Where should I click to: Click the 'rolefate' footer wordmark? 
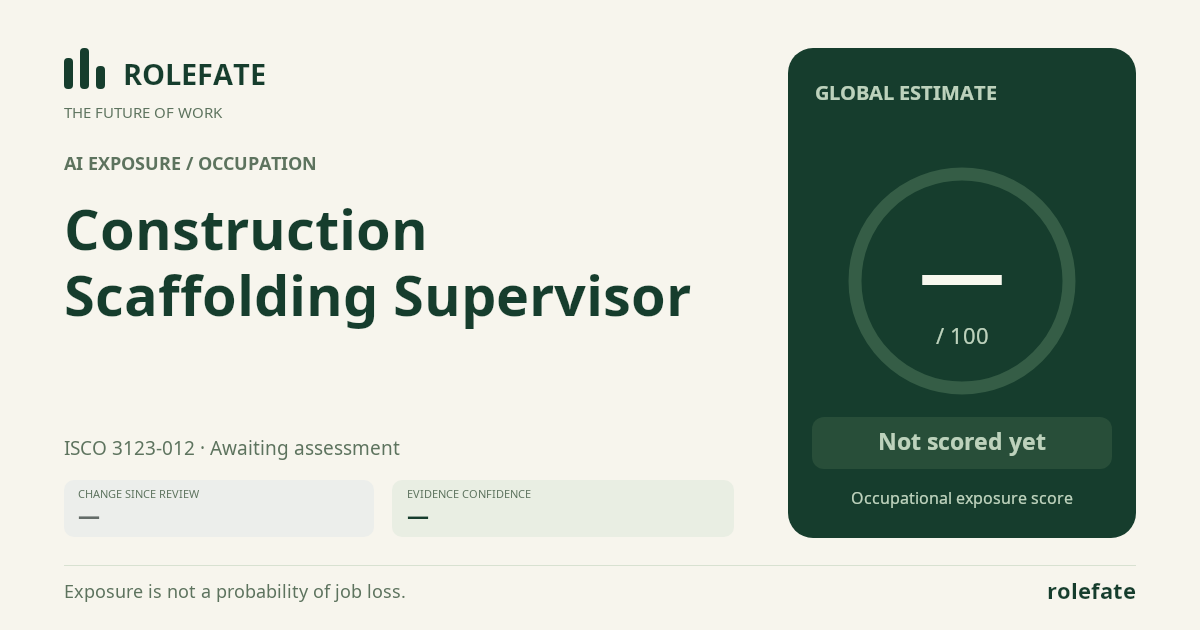coord(1091,591)
